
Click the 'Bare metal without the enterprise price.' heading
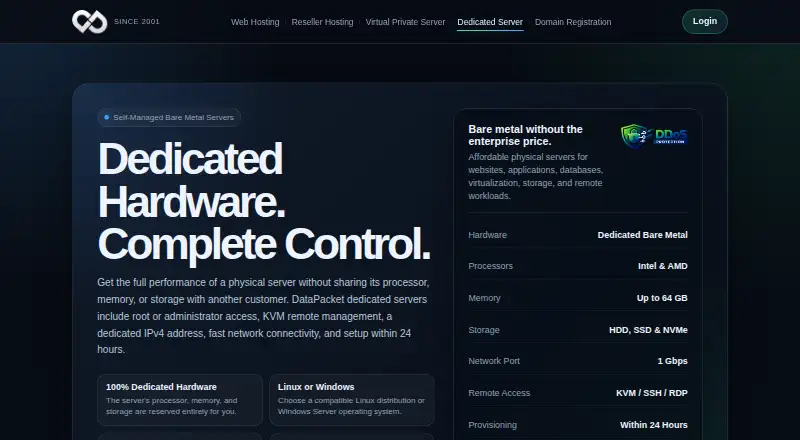[526, 135]
